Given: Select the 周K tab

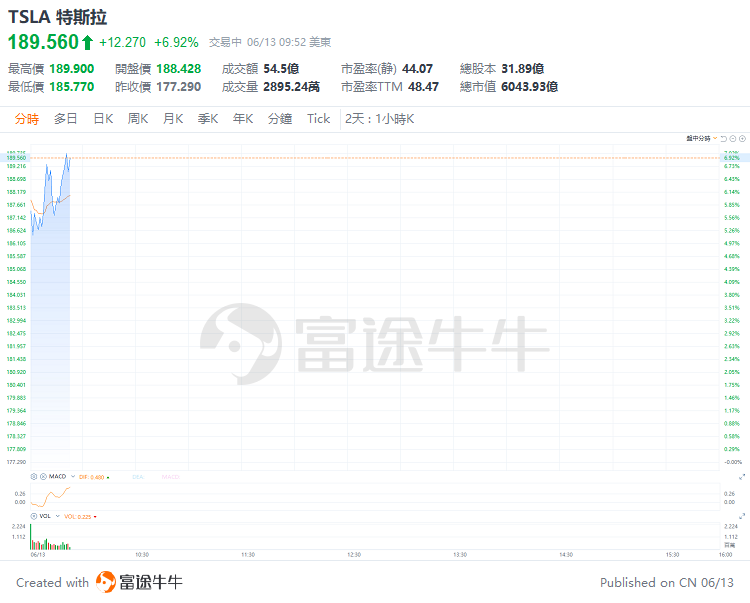Looking at the screenshot, I should [x=138, y=119].
